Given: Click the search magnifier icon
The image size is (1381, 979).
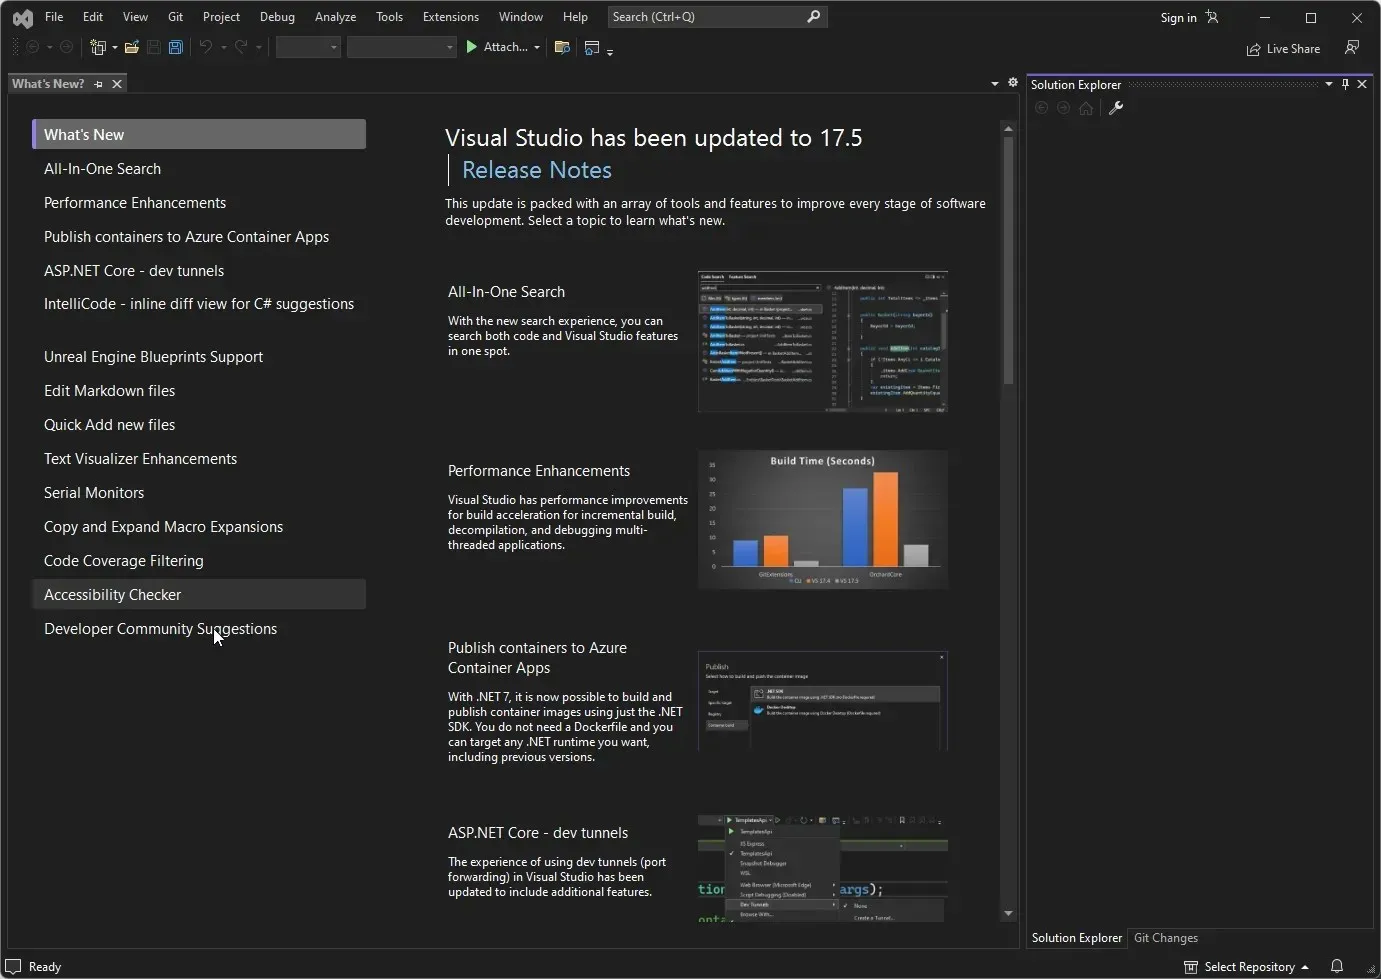Looking at the screenshot, I should point(813,16).
